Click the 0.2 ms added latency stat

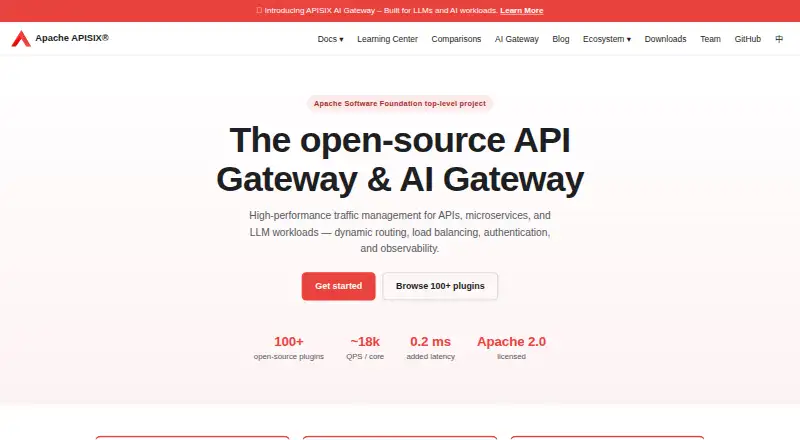click(x=430, y=348)
